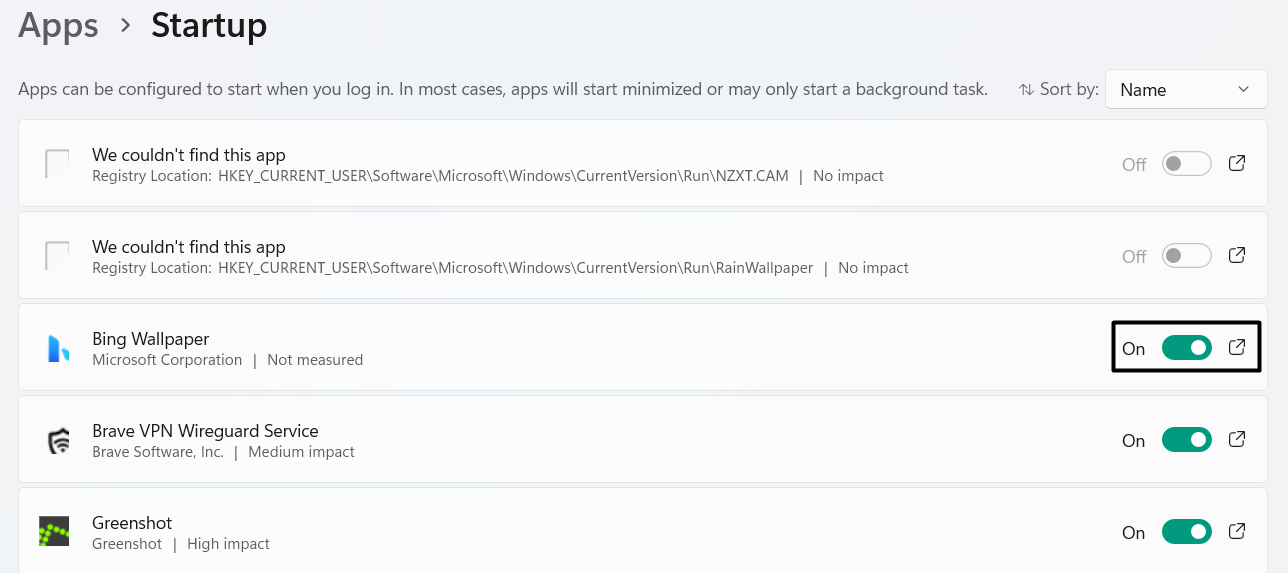Click the Bing Wallpaper app icon
1288x573 pixels.
[58, 348]
